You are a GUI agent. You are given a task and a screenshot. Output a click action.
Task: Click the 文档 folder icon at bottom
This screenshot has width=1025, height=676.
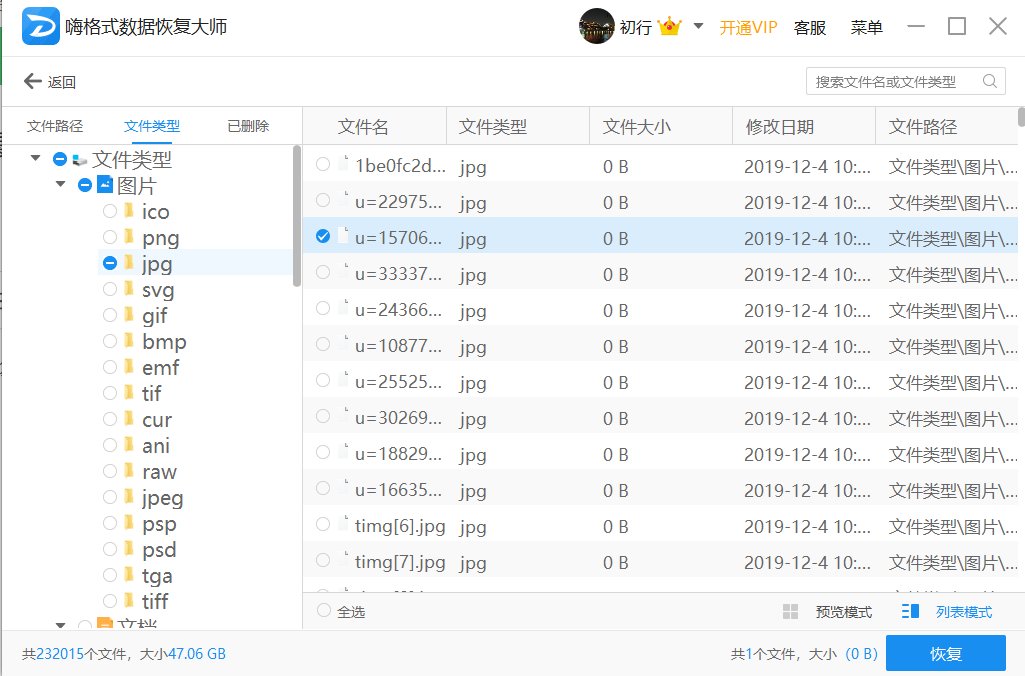click(103, 622)
